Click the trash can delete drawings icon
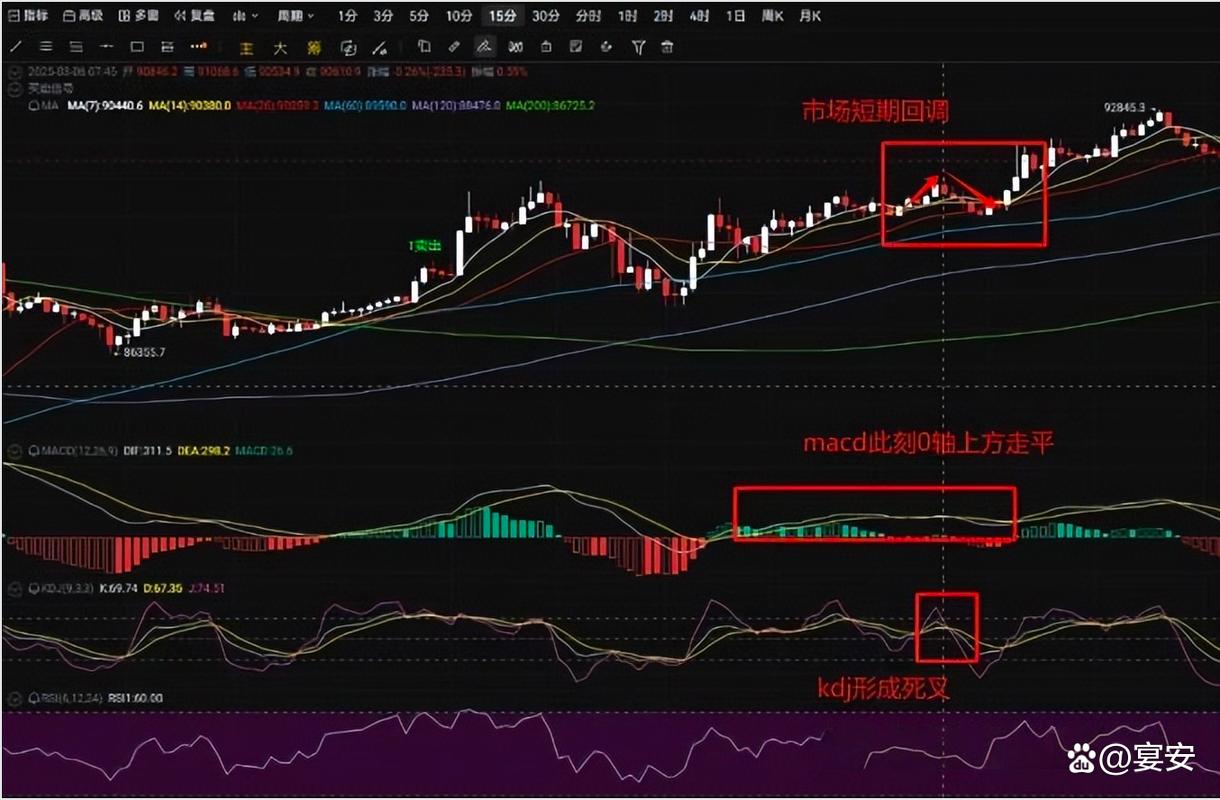Viewport: 1220px width, 800px height. click(x=668, y=47)
